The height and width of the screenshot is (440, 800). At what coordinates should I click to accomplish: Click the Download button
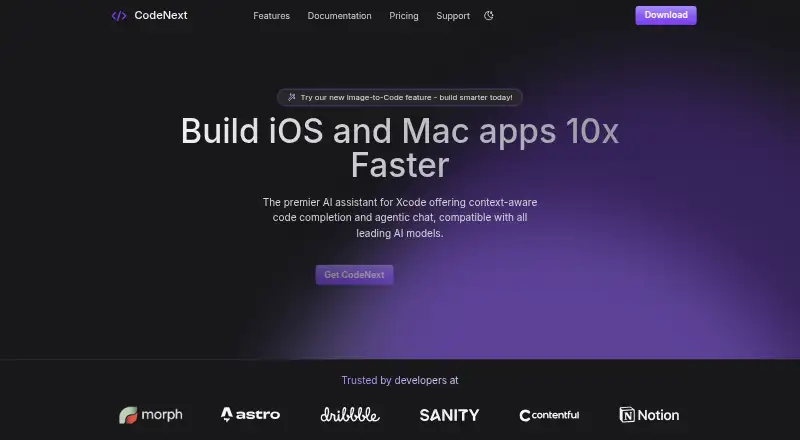[666, 15]
